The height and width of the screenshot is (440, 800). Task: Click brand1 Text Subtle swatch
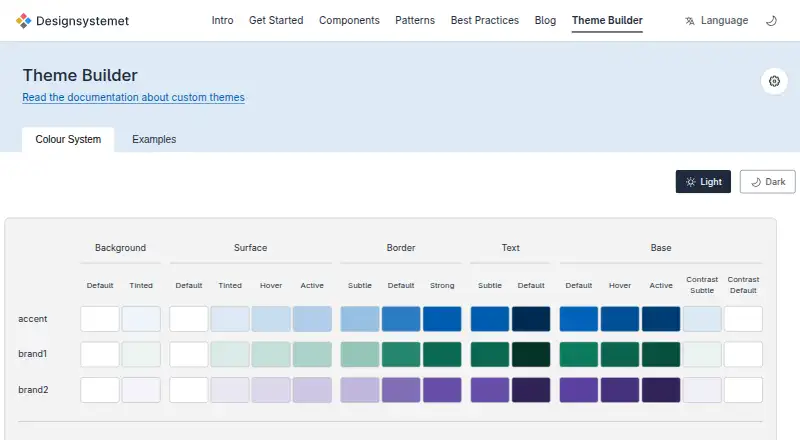pyautogui.click(x=490, y=354)
